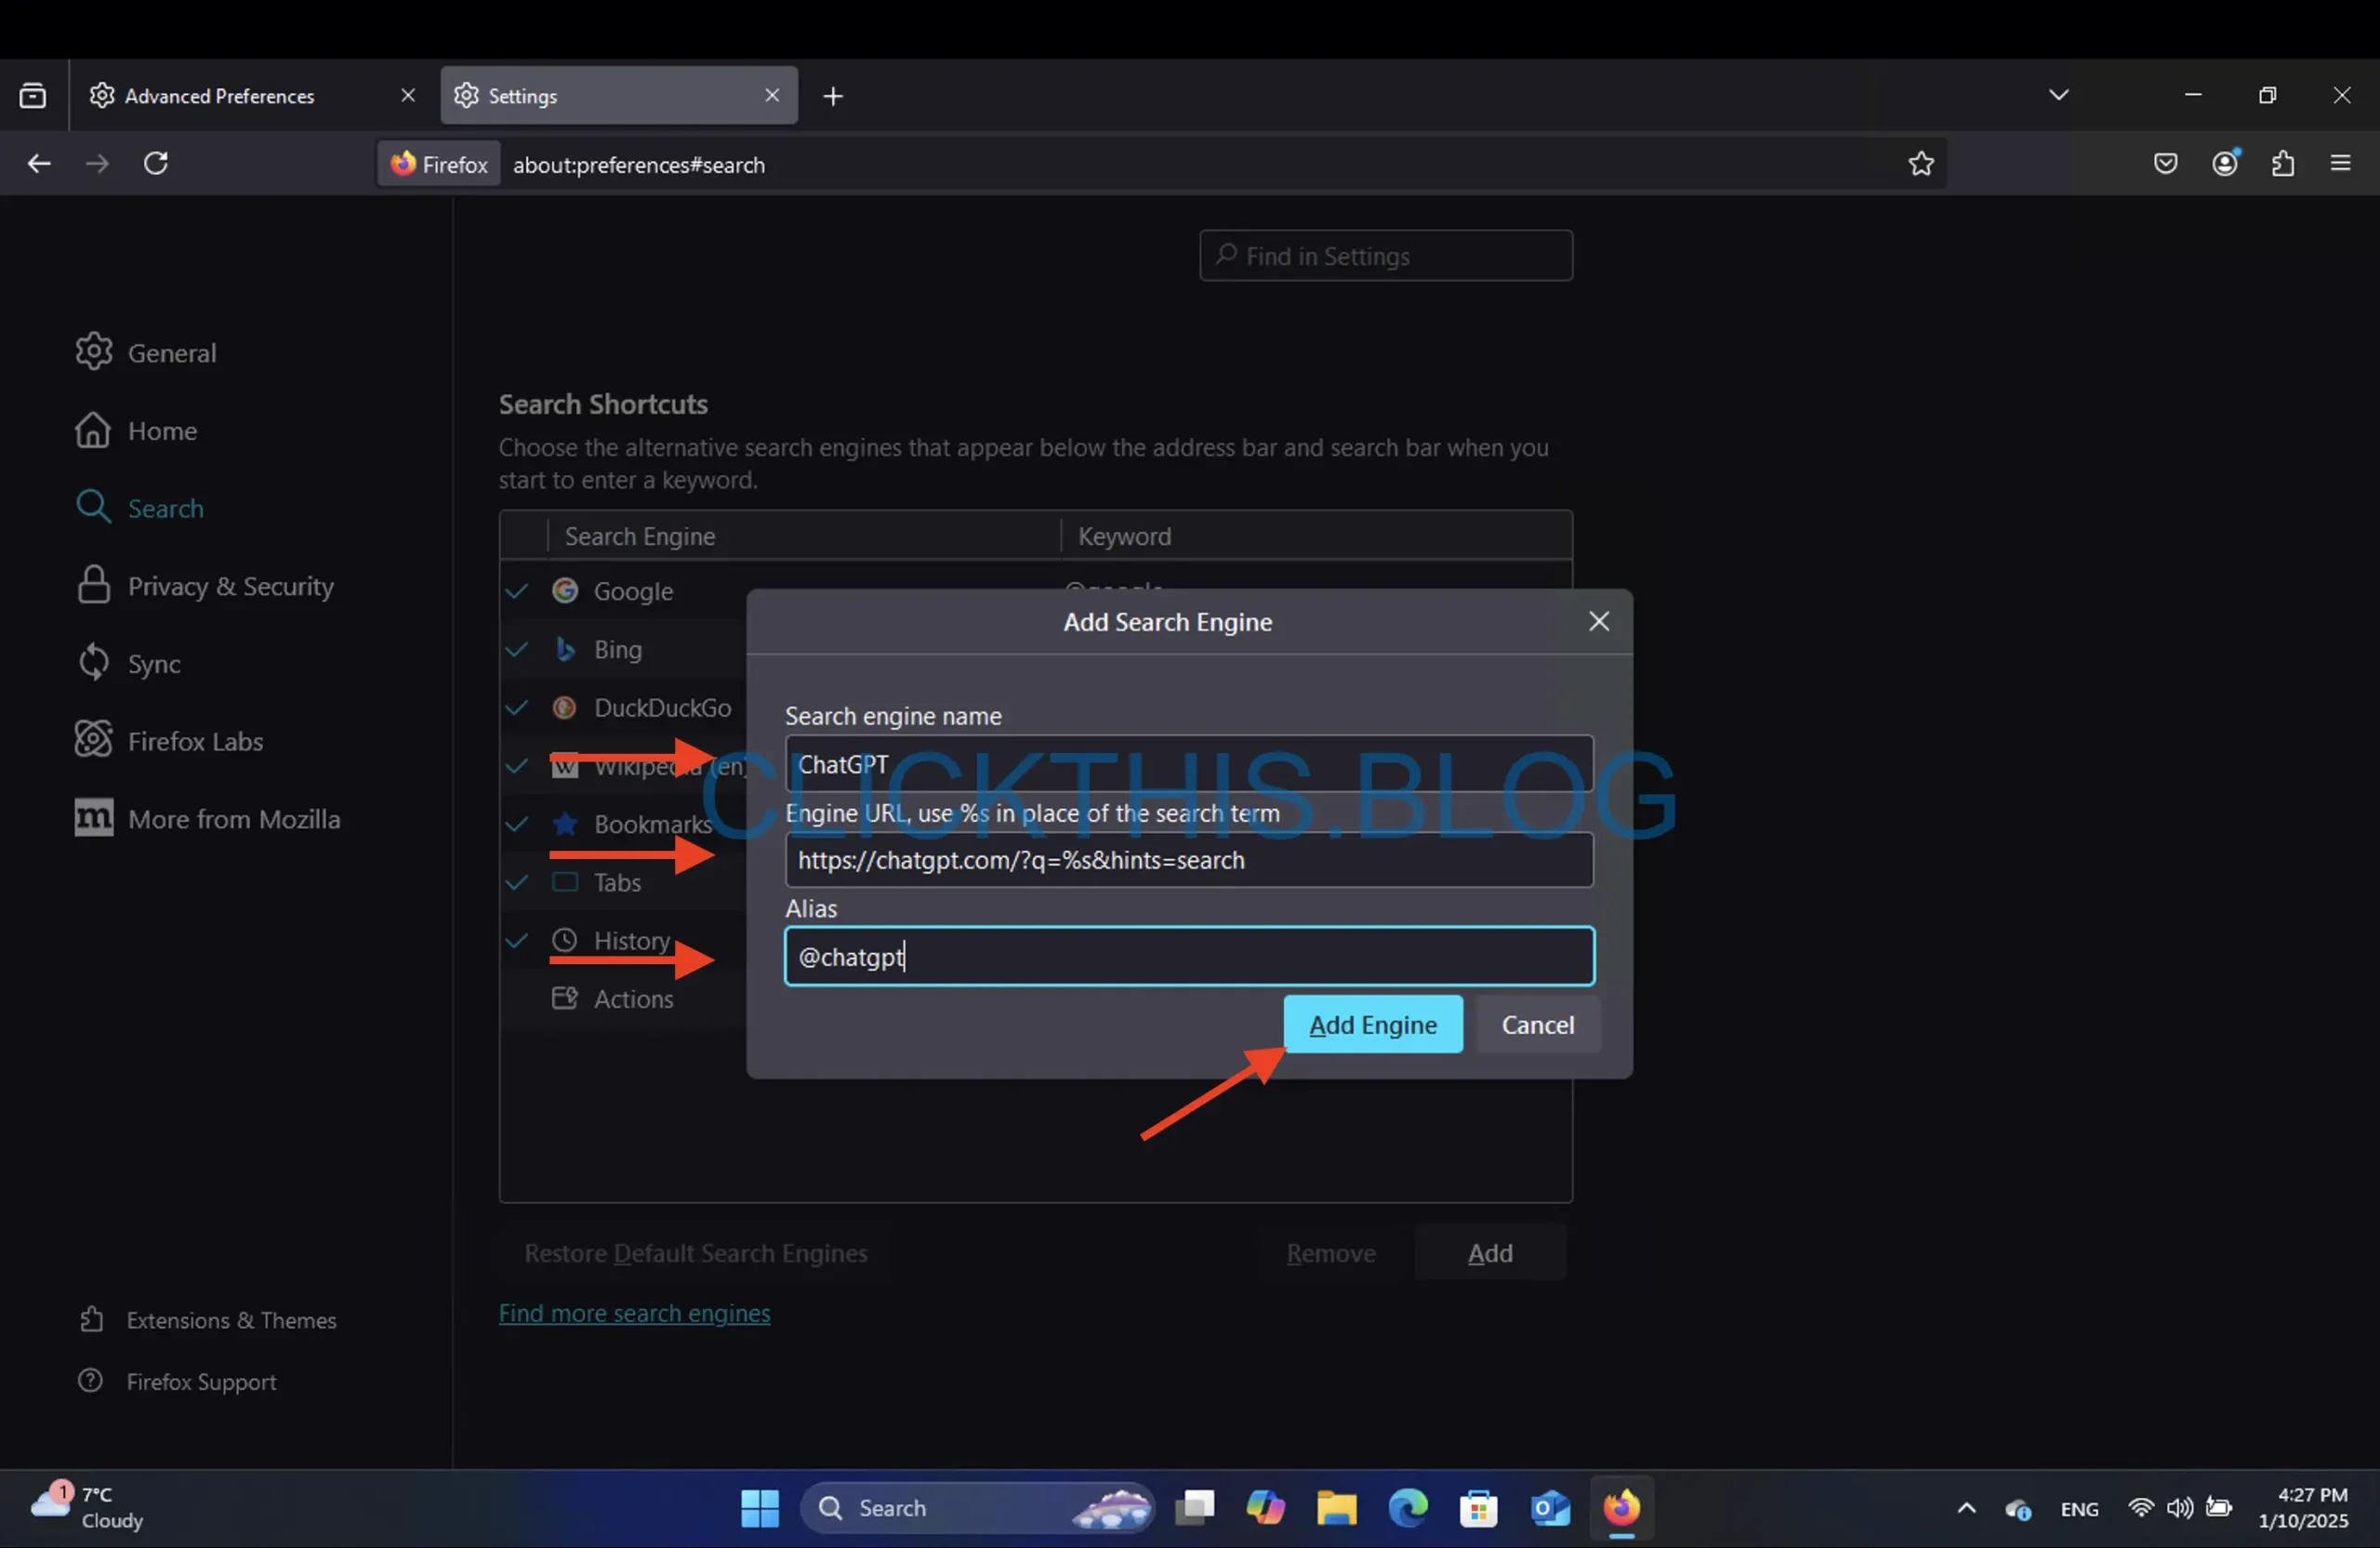Open the Save to Pocket icon
The height and width of the screenshot is (1548, 2380).
point(2166,163)
